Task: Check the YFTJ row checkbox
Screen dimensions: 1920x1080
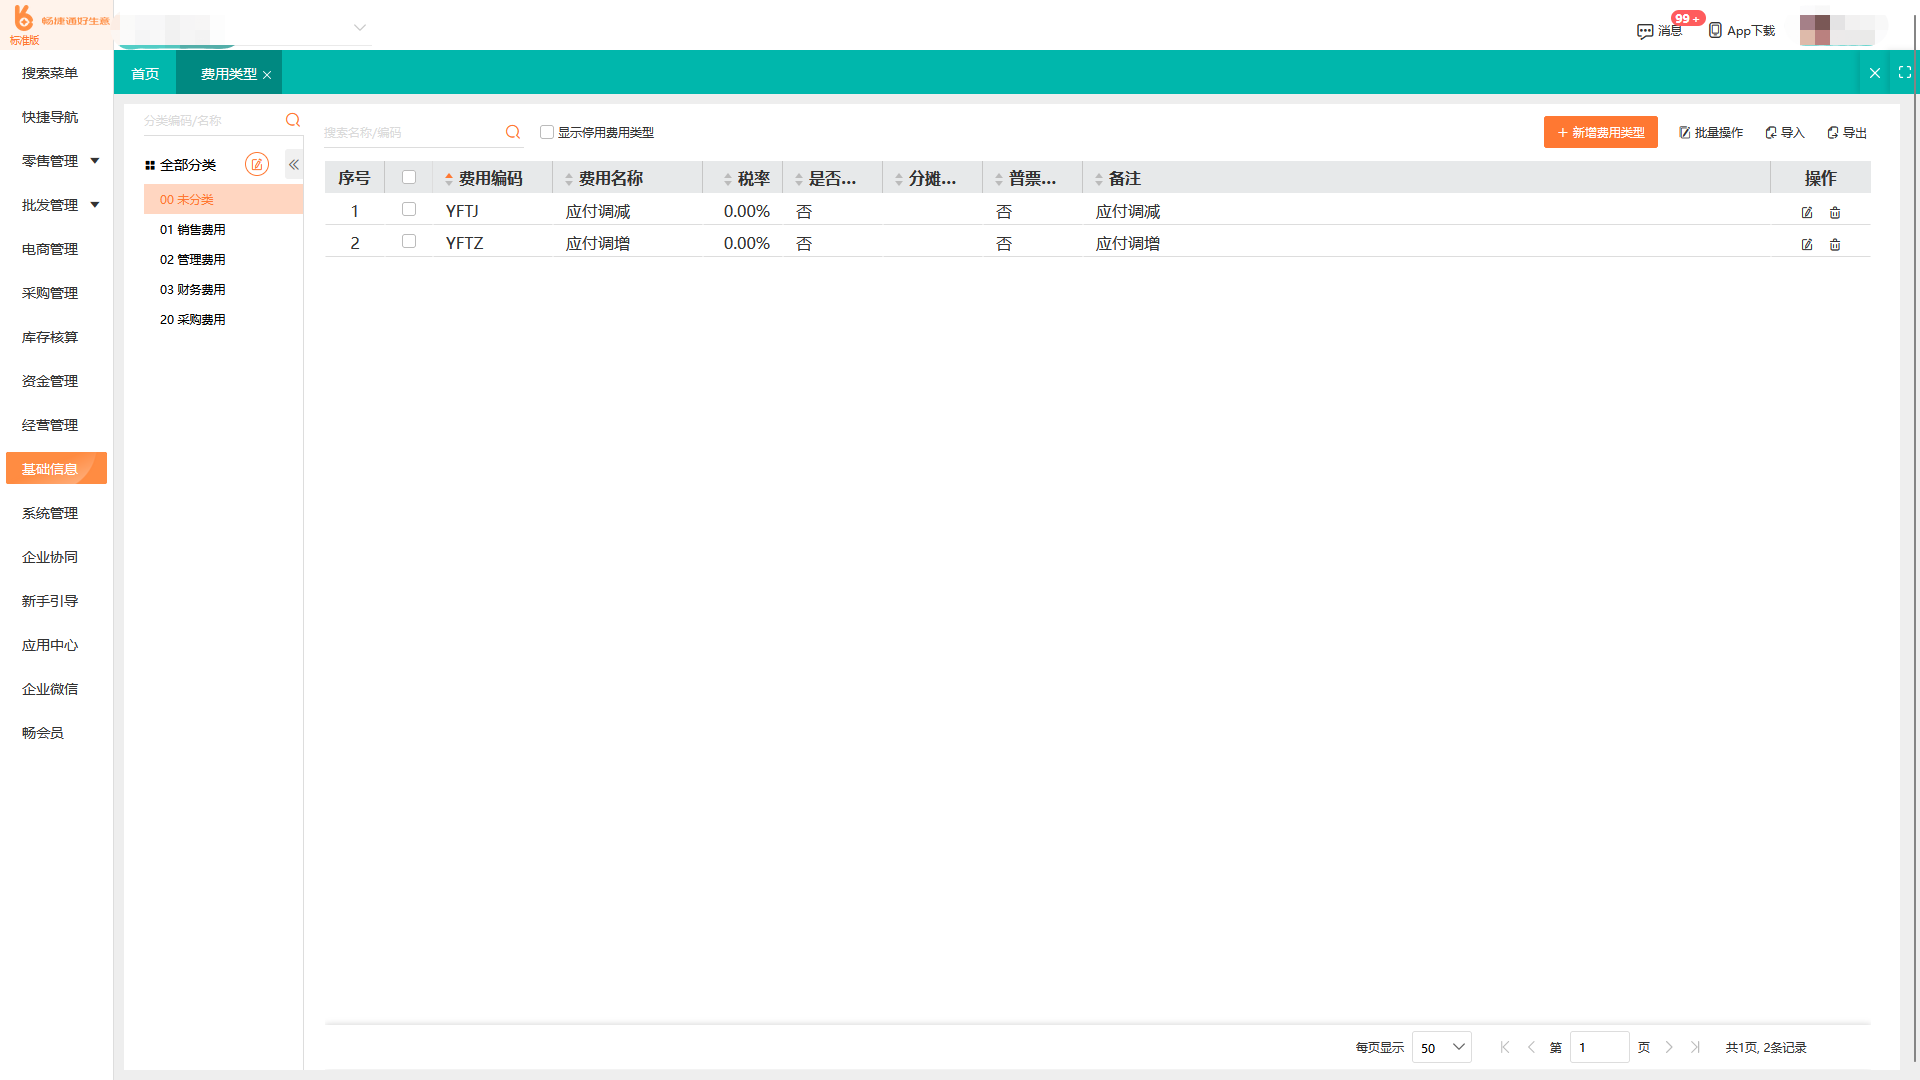Action: pos(409,210)
